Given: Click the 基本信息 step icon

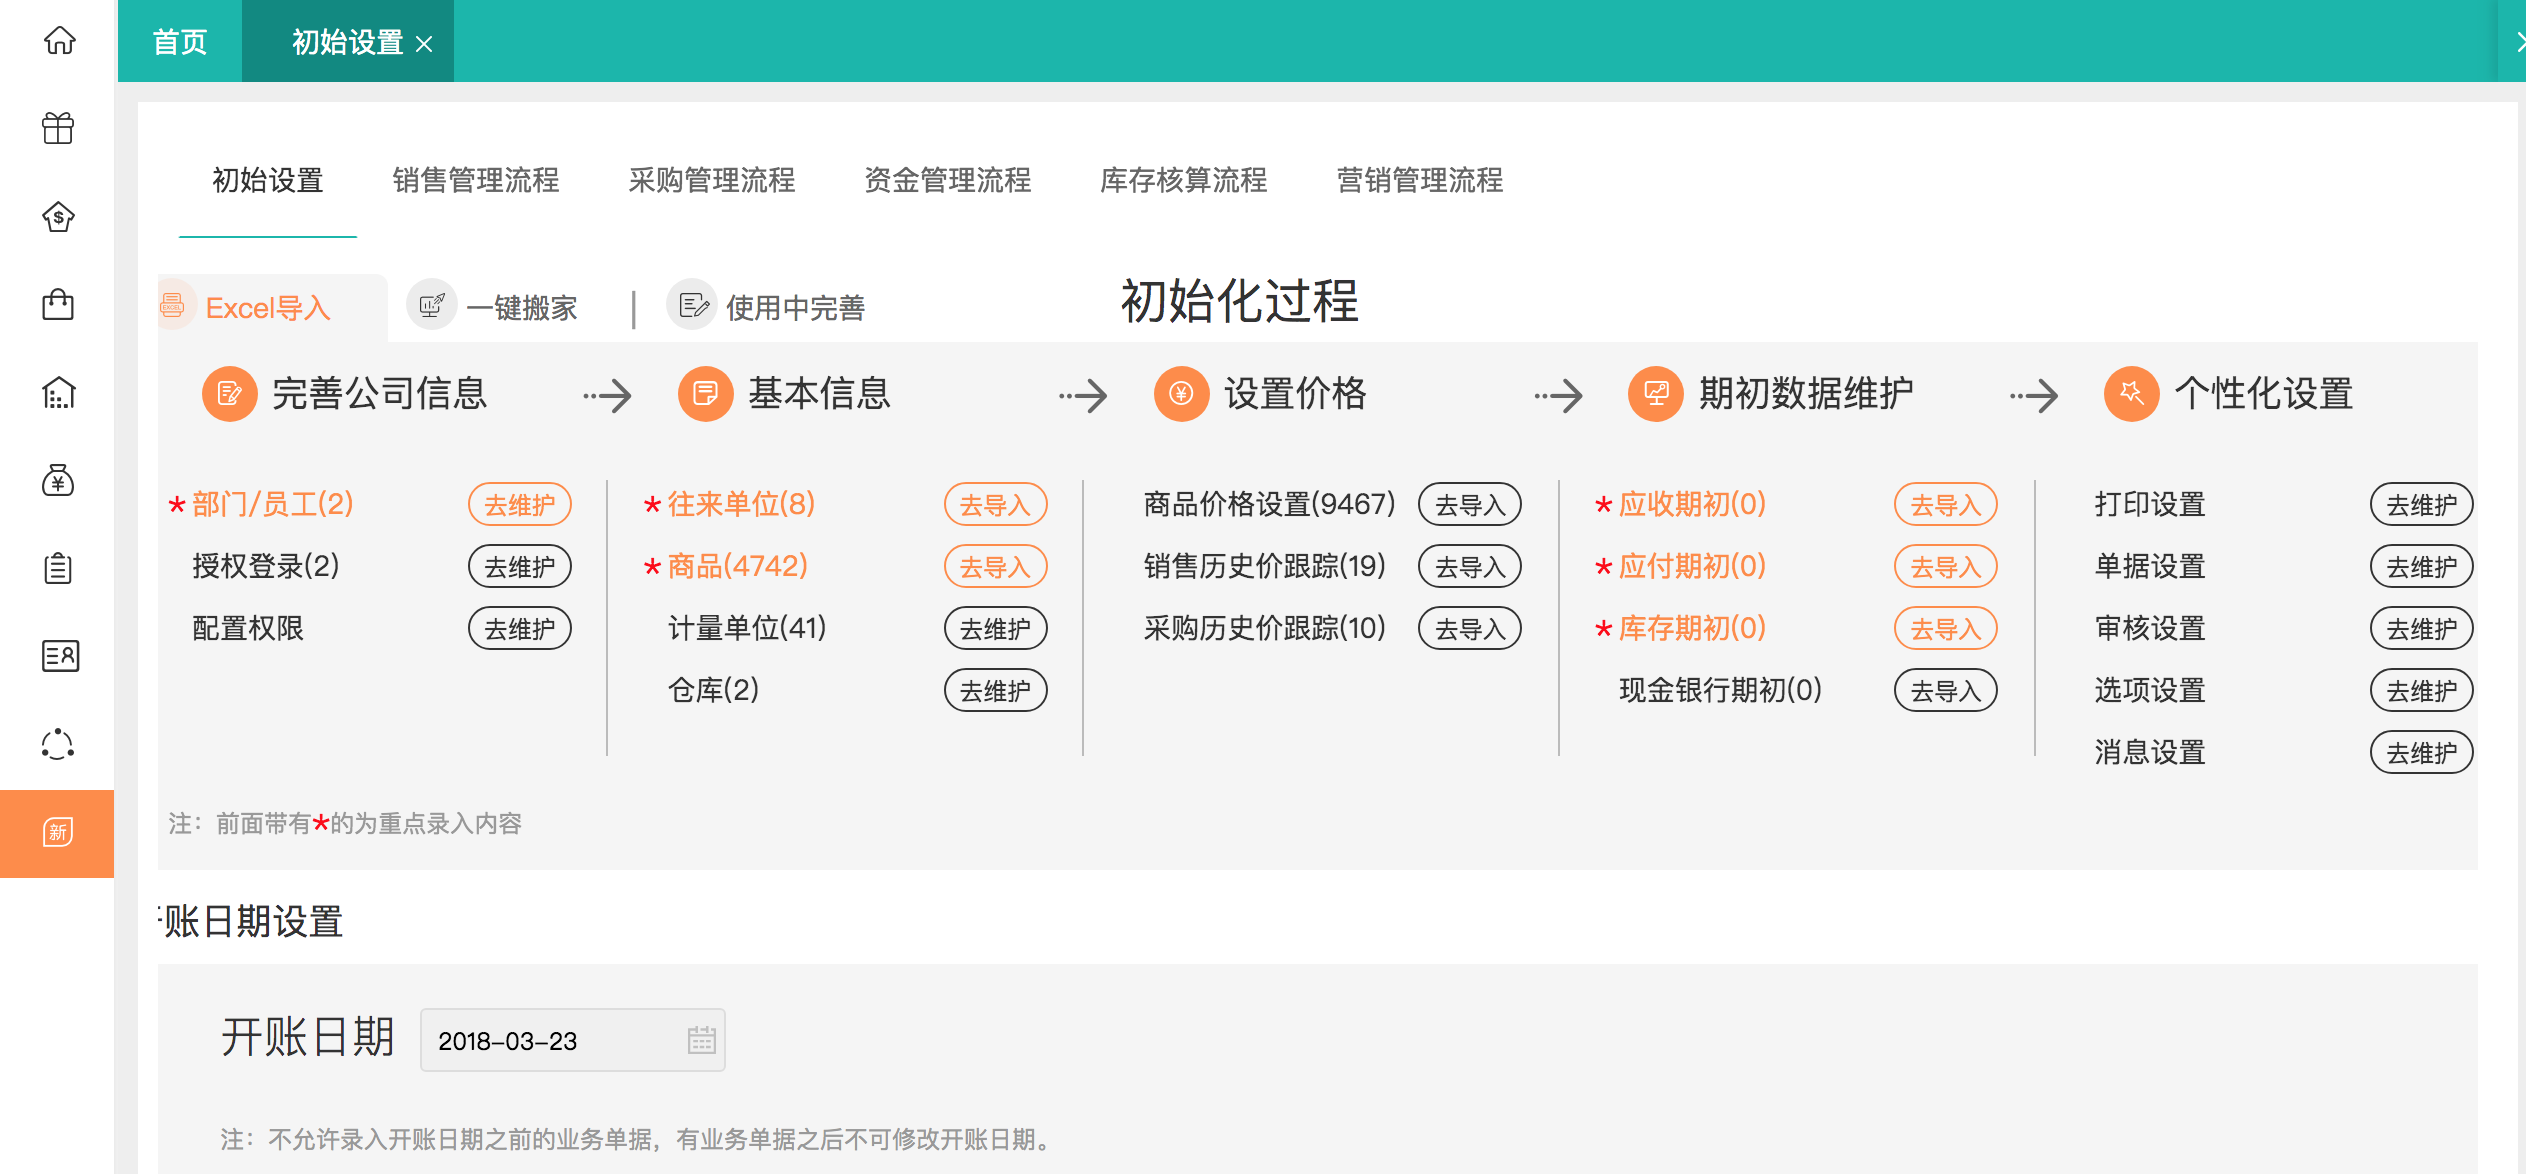Looking at the screenshot, I should pyautogui.click(x=706, y=399).
